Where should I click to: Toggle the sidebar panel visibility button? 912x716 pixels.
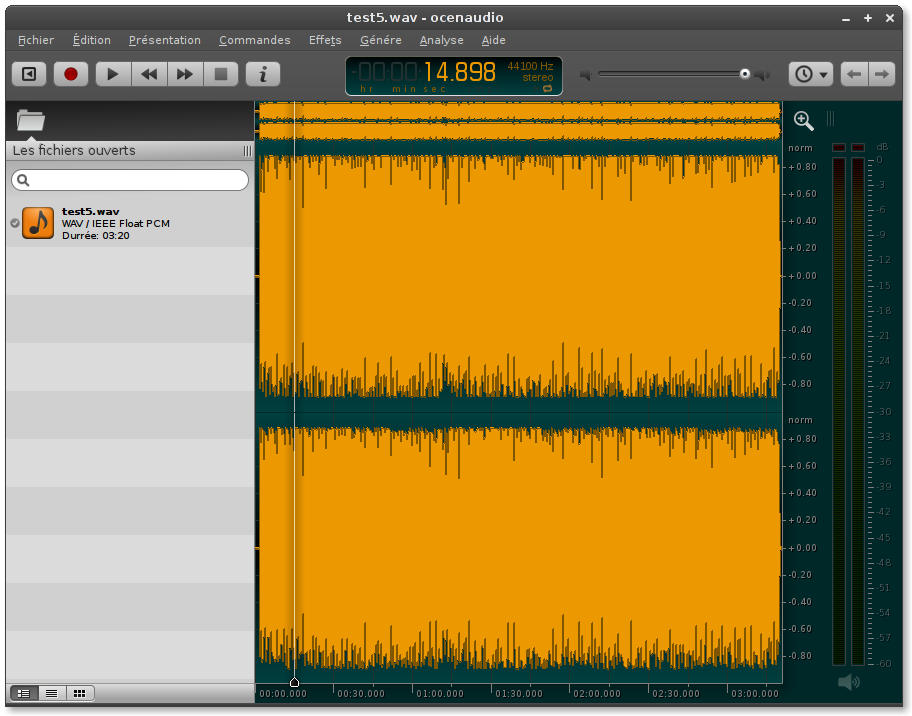[30, 74]
